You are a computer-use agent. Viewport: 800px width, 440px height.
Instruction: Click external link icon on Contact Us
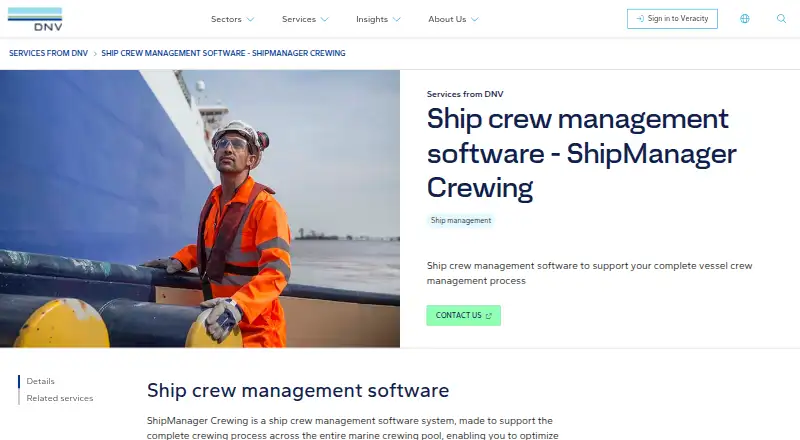488,316
